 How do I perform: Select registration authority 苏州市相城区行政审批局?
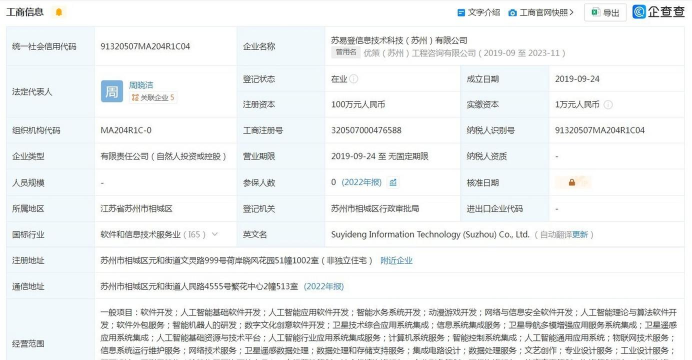point(375,209)
